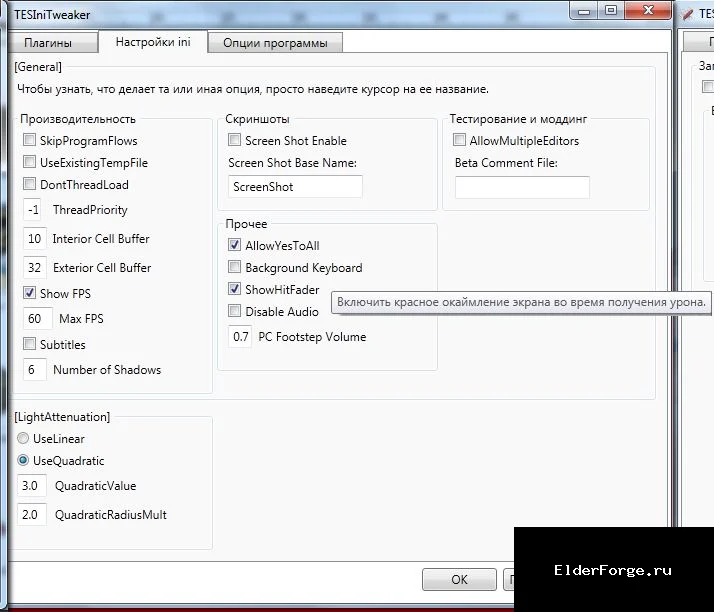Choose the UseQuadratic radio button
Image resolution: width=714 pixels, height=612 pixels.
[x=23, y=461]
